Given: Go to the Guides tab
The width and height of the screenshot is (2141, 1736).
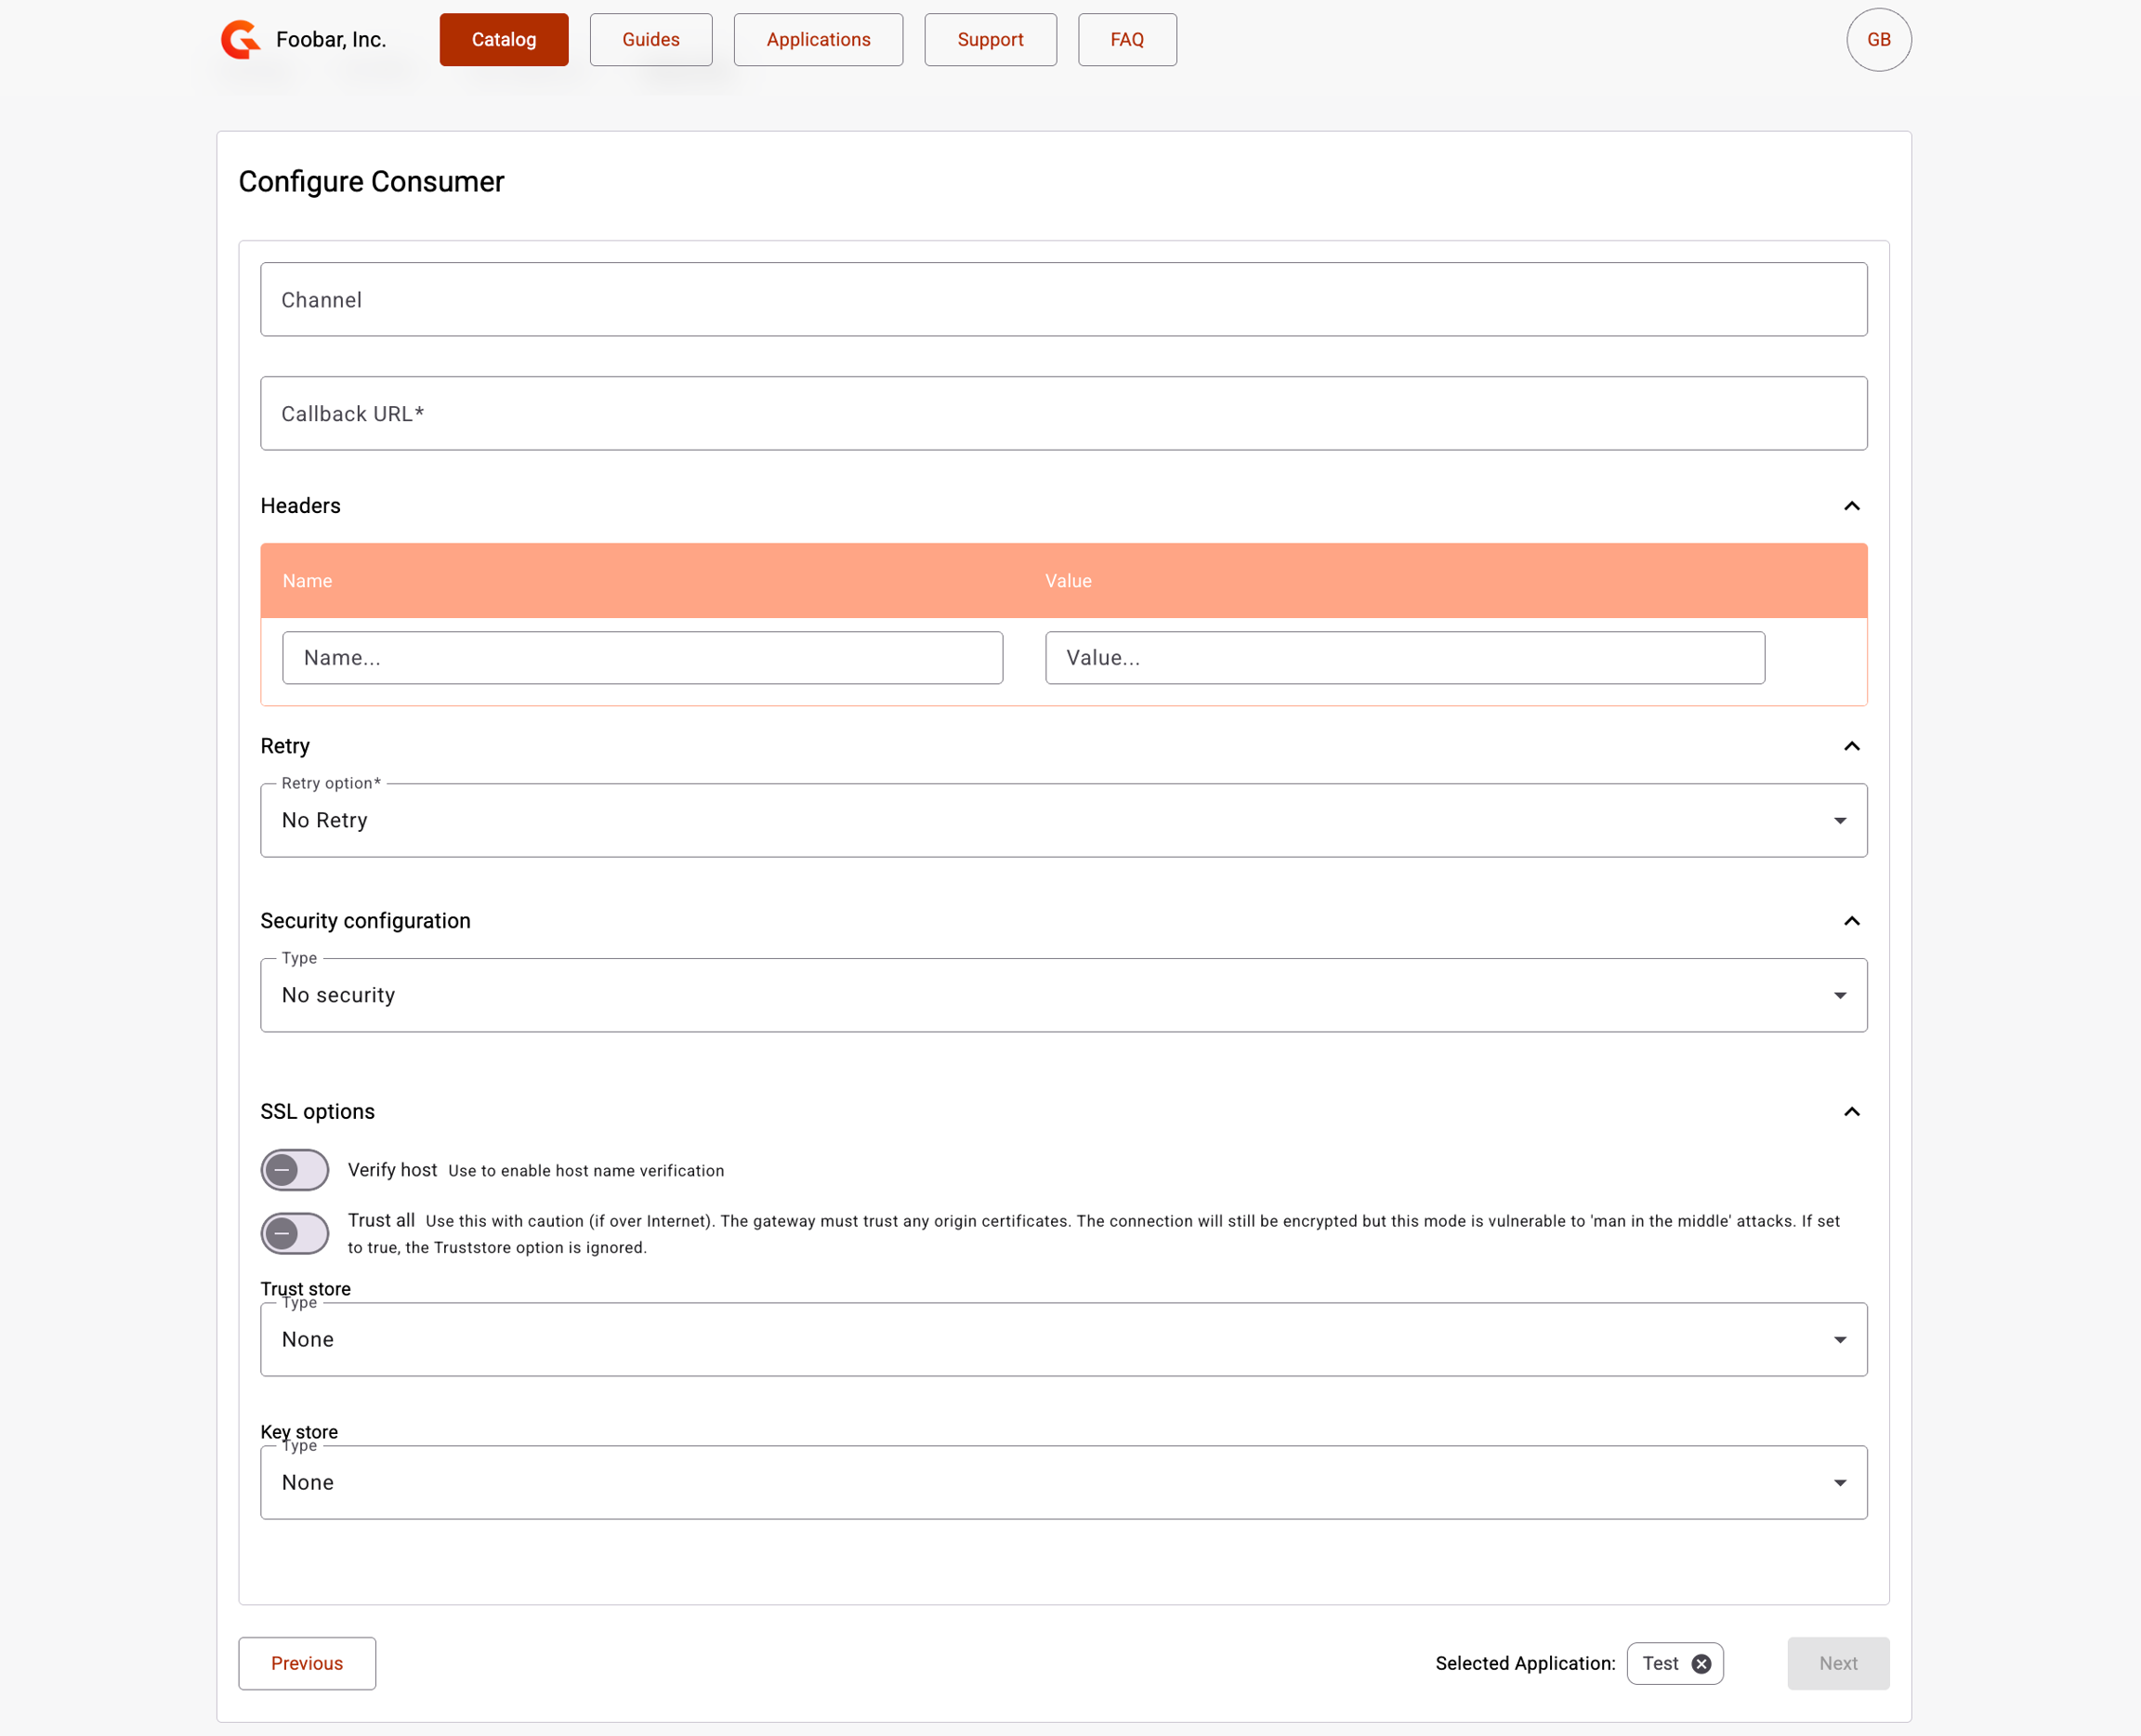Looking at the screenshot, I should 650,40.
